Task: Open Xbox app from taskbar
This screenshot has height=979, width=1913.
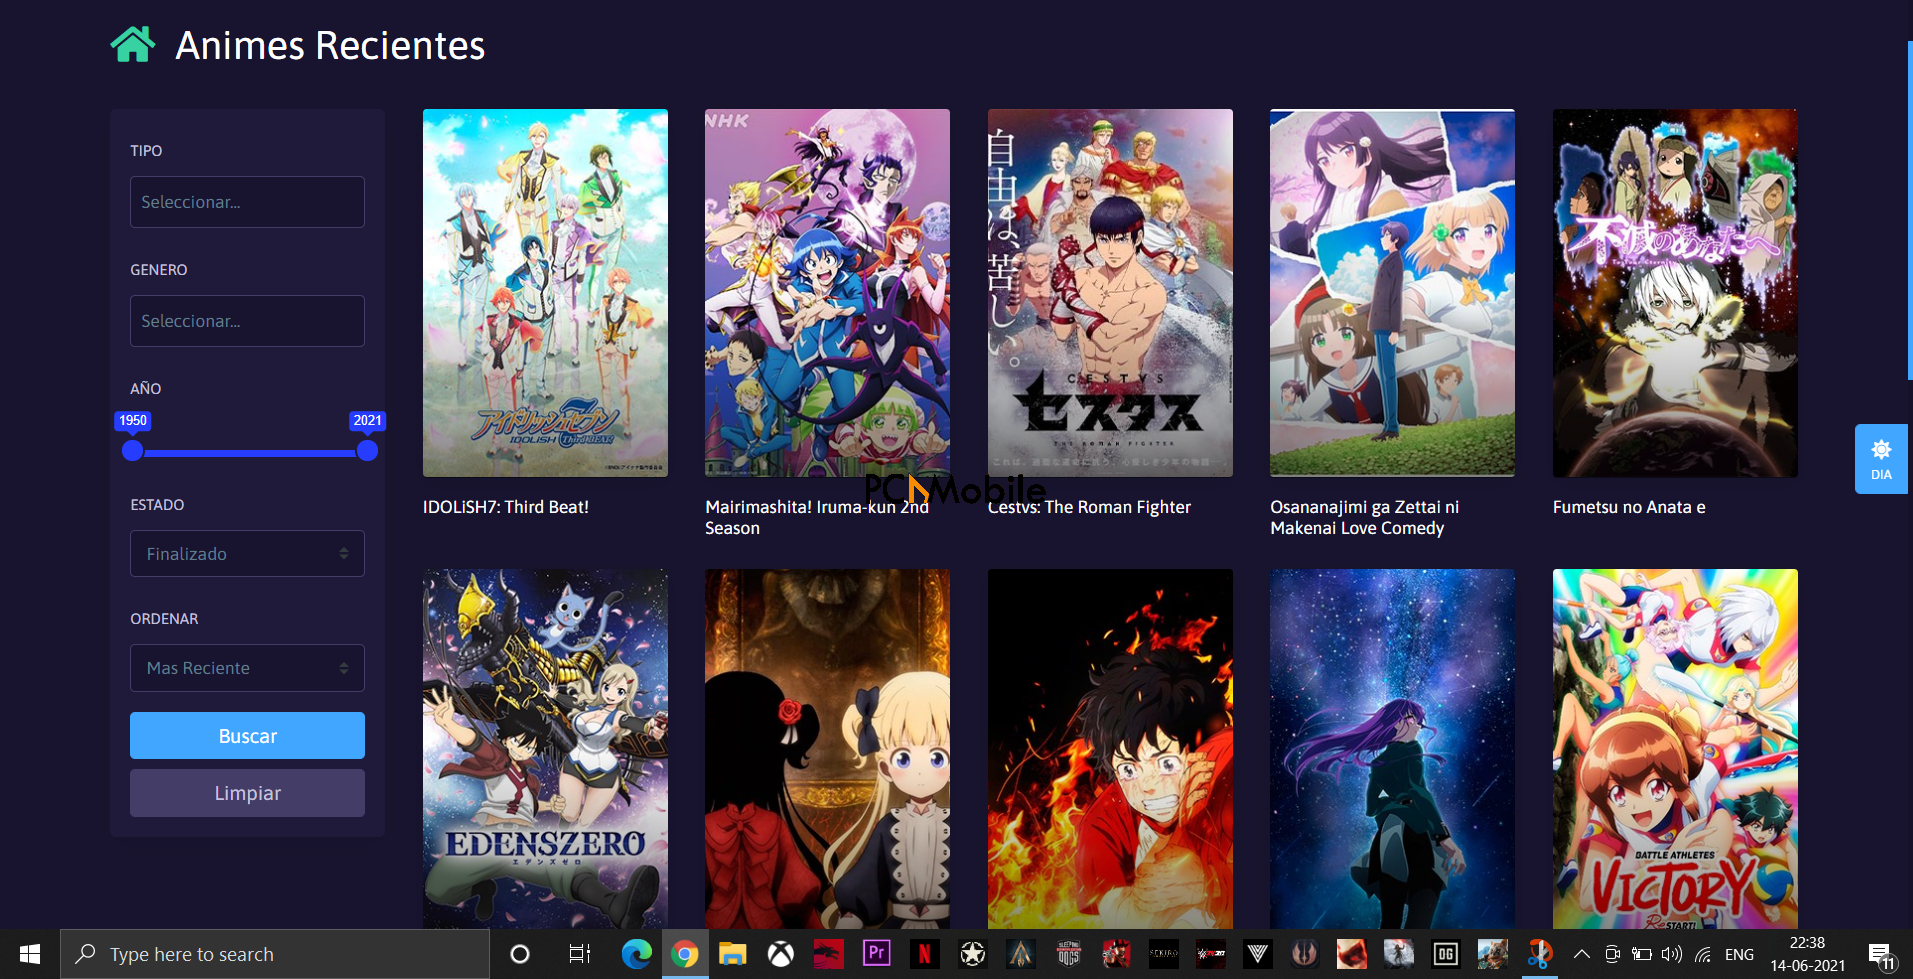Action: 781,954
